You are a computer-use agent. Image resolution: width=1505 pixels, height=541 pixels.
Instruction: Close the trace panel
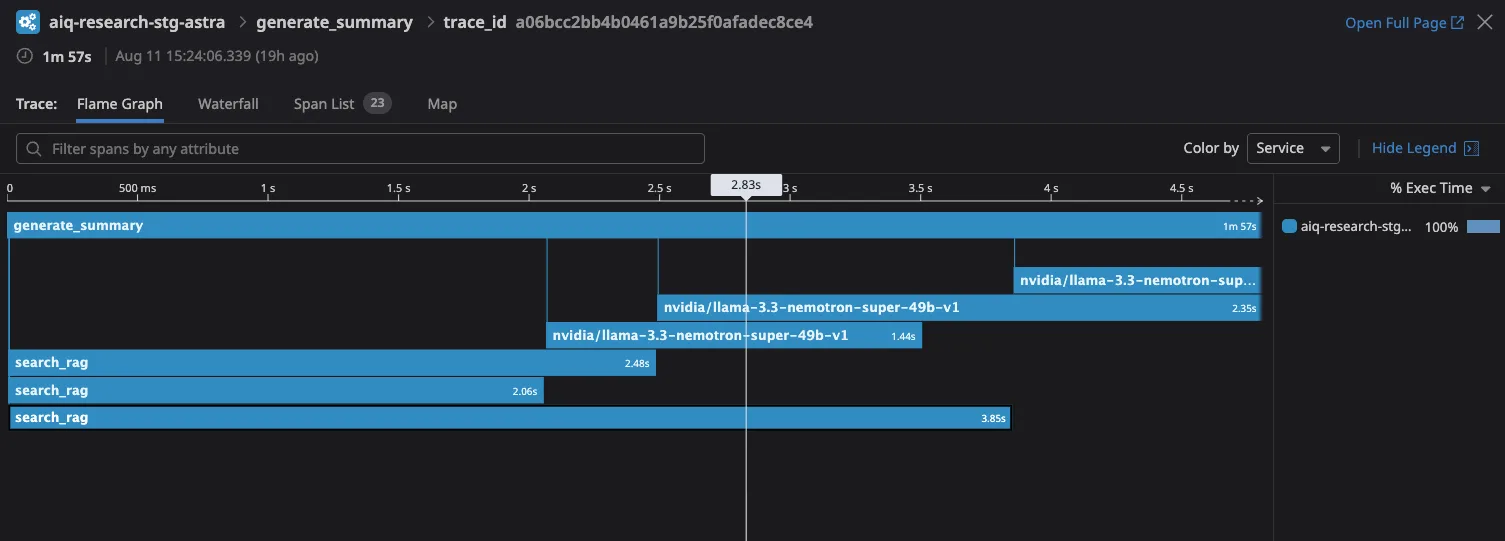pos(1485,22)
